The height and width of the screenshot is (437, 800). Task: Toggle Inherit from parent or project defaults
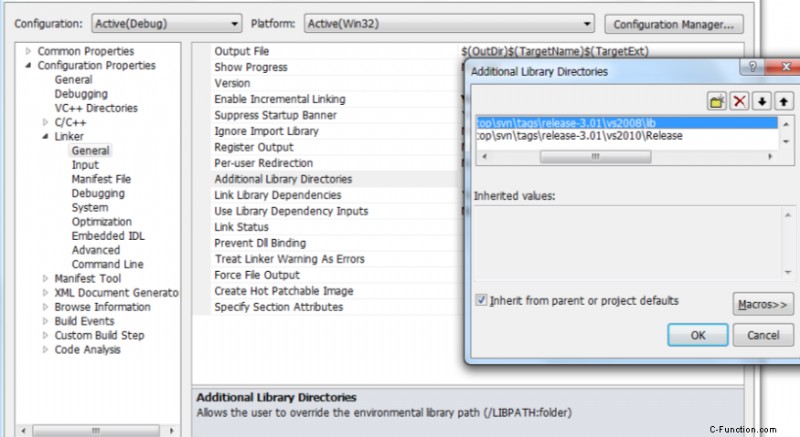click(x=481, y=300)
